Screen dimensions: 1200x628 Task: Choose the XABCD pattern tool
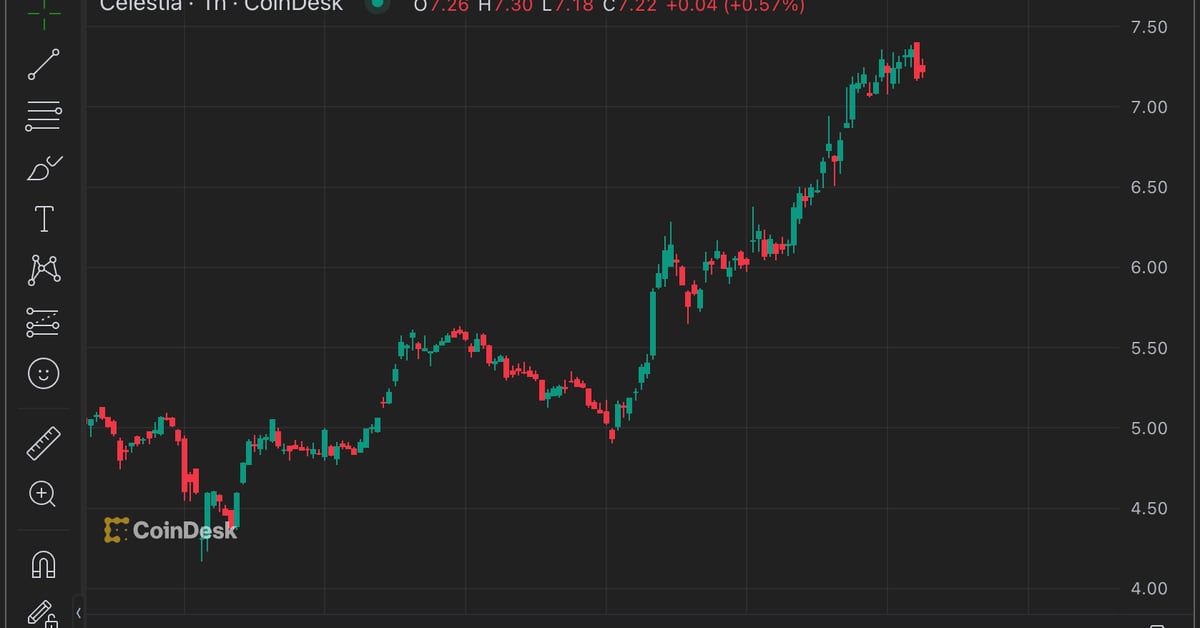(43, 269)
